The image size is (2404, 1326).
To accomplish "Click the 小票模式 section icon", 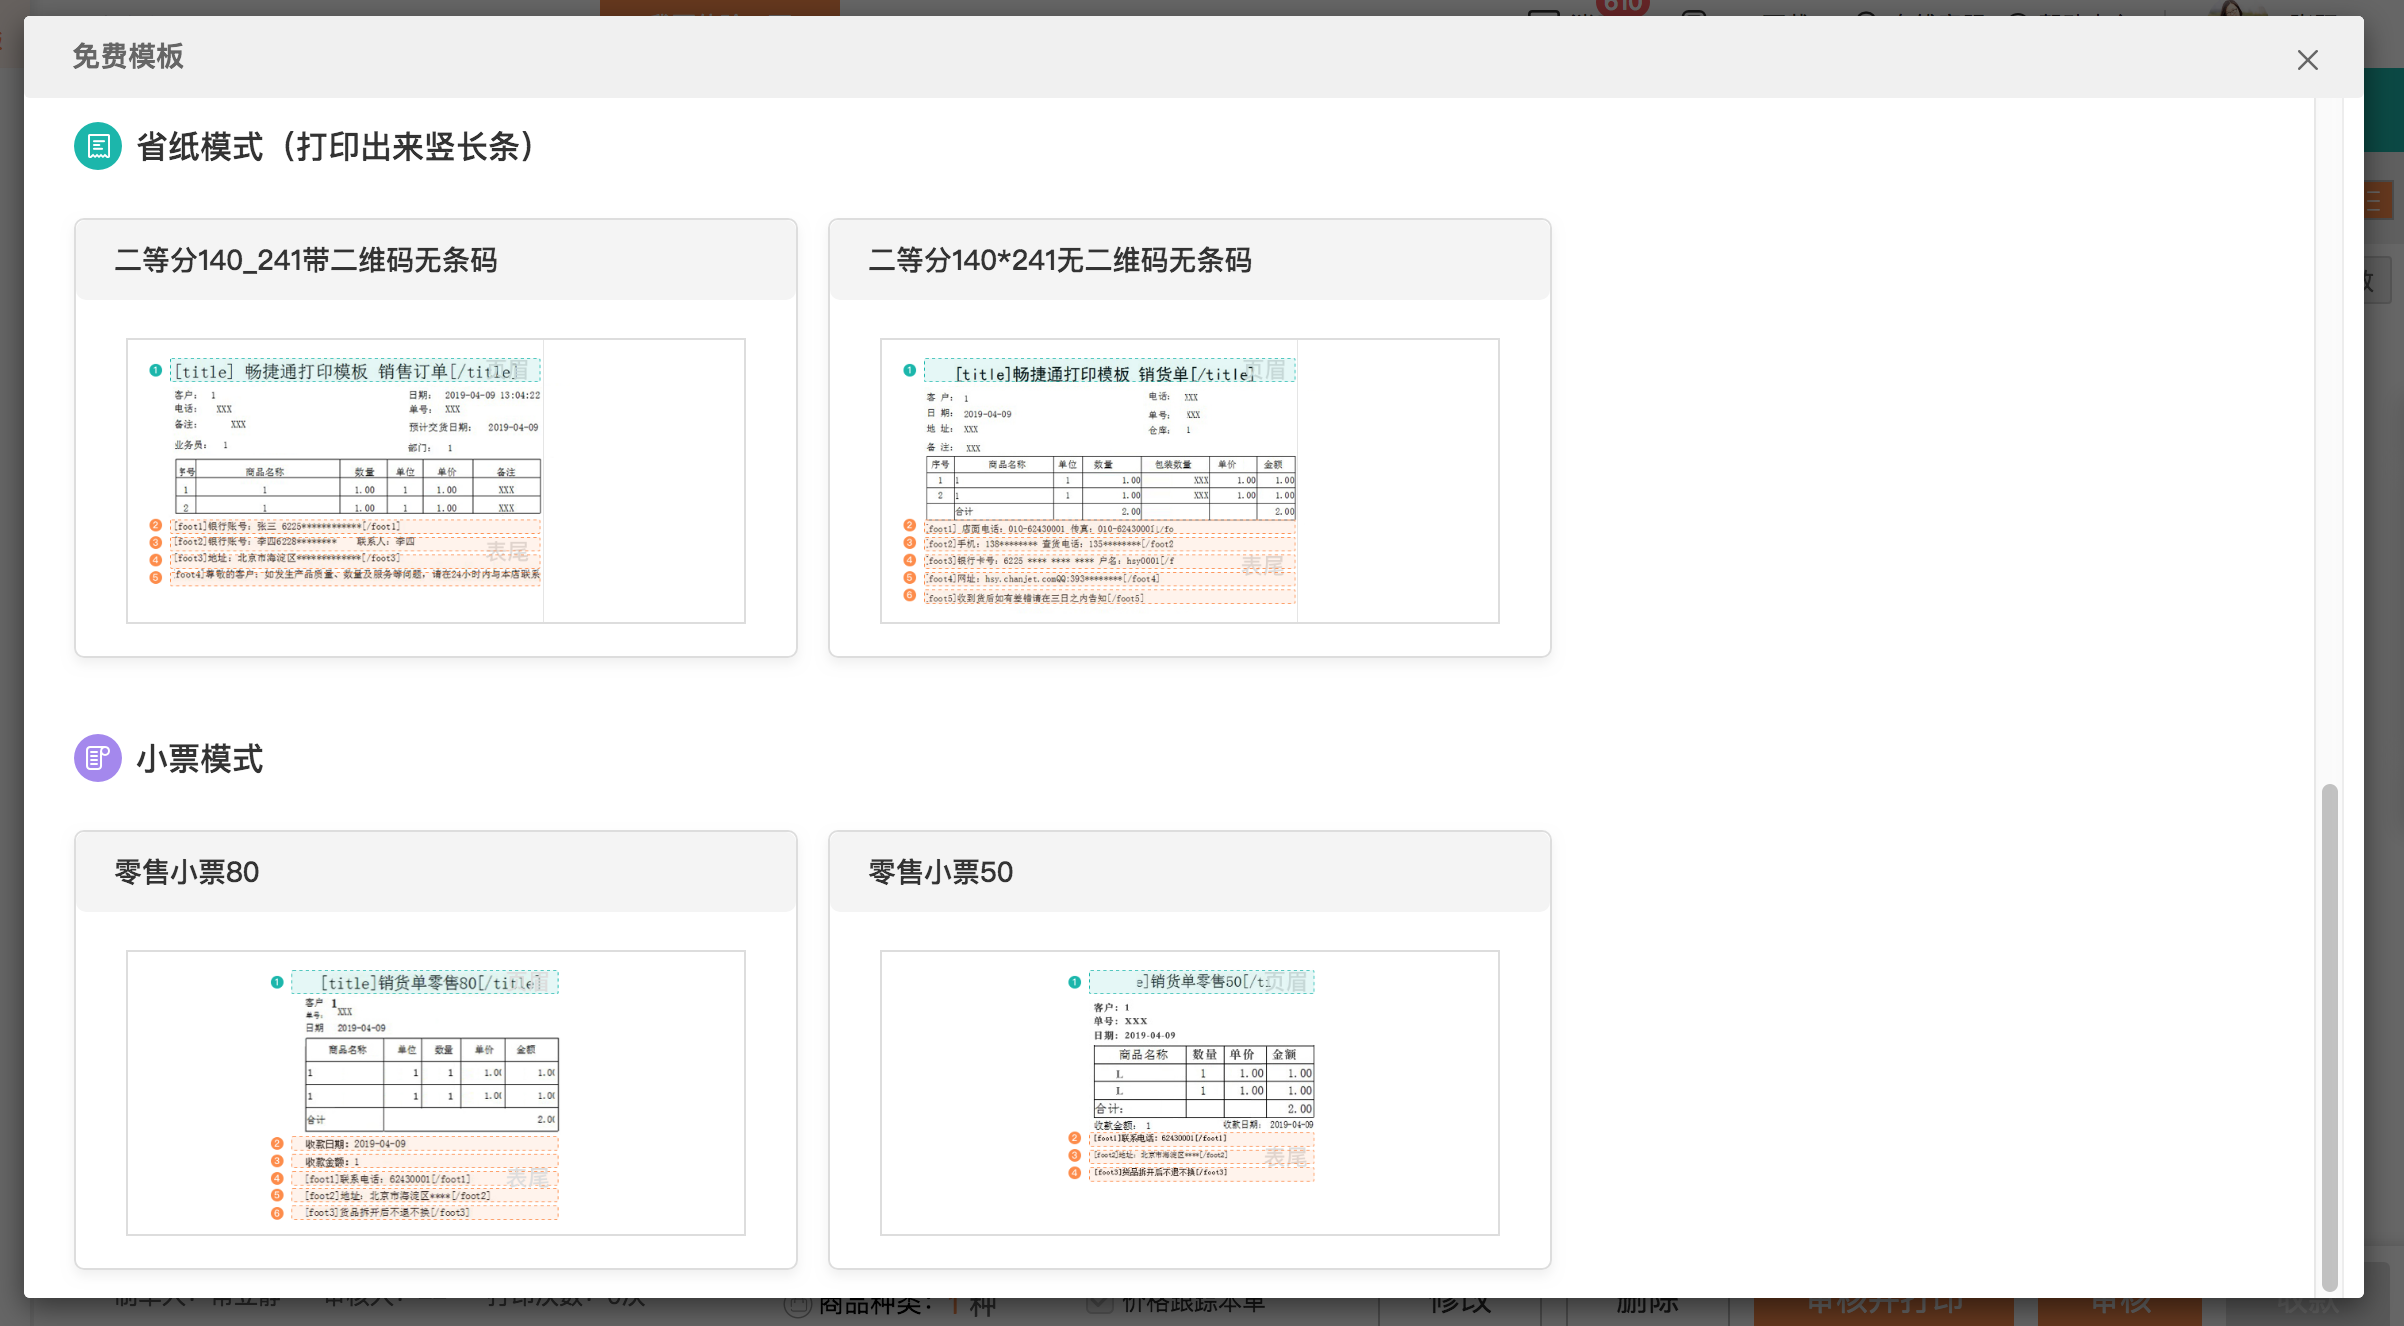I will tap(98, 758).
